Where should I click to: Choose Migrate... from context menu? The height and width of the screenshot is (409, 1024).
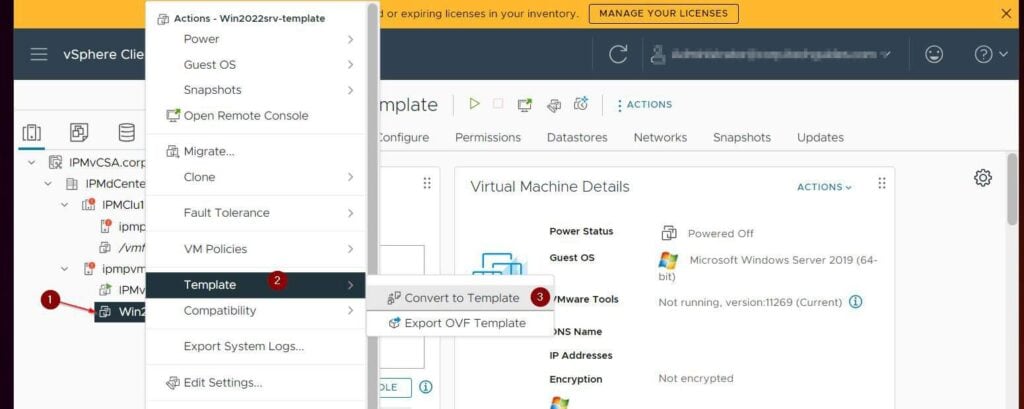pyautogui.click(x=255, y=152)
